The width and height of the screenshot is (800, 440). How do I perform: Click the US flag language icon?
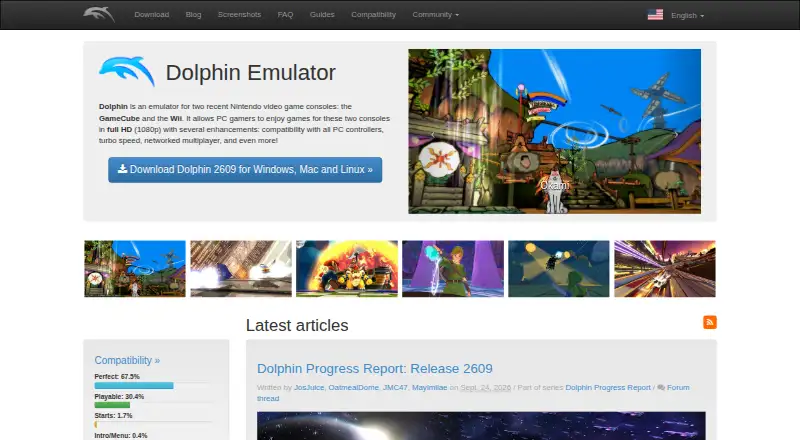pos(655,15)
